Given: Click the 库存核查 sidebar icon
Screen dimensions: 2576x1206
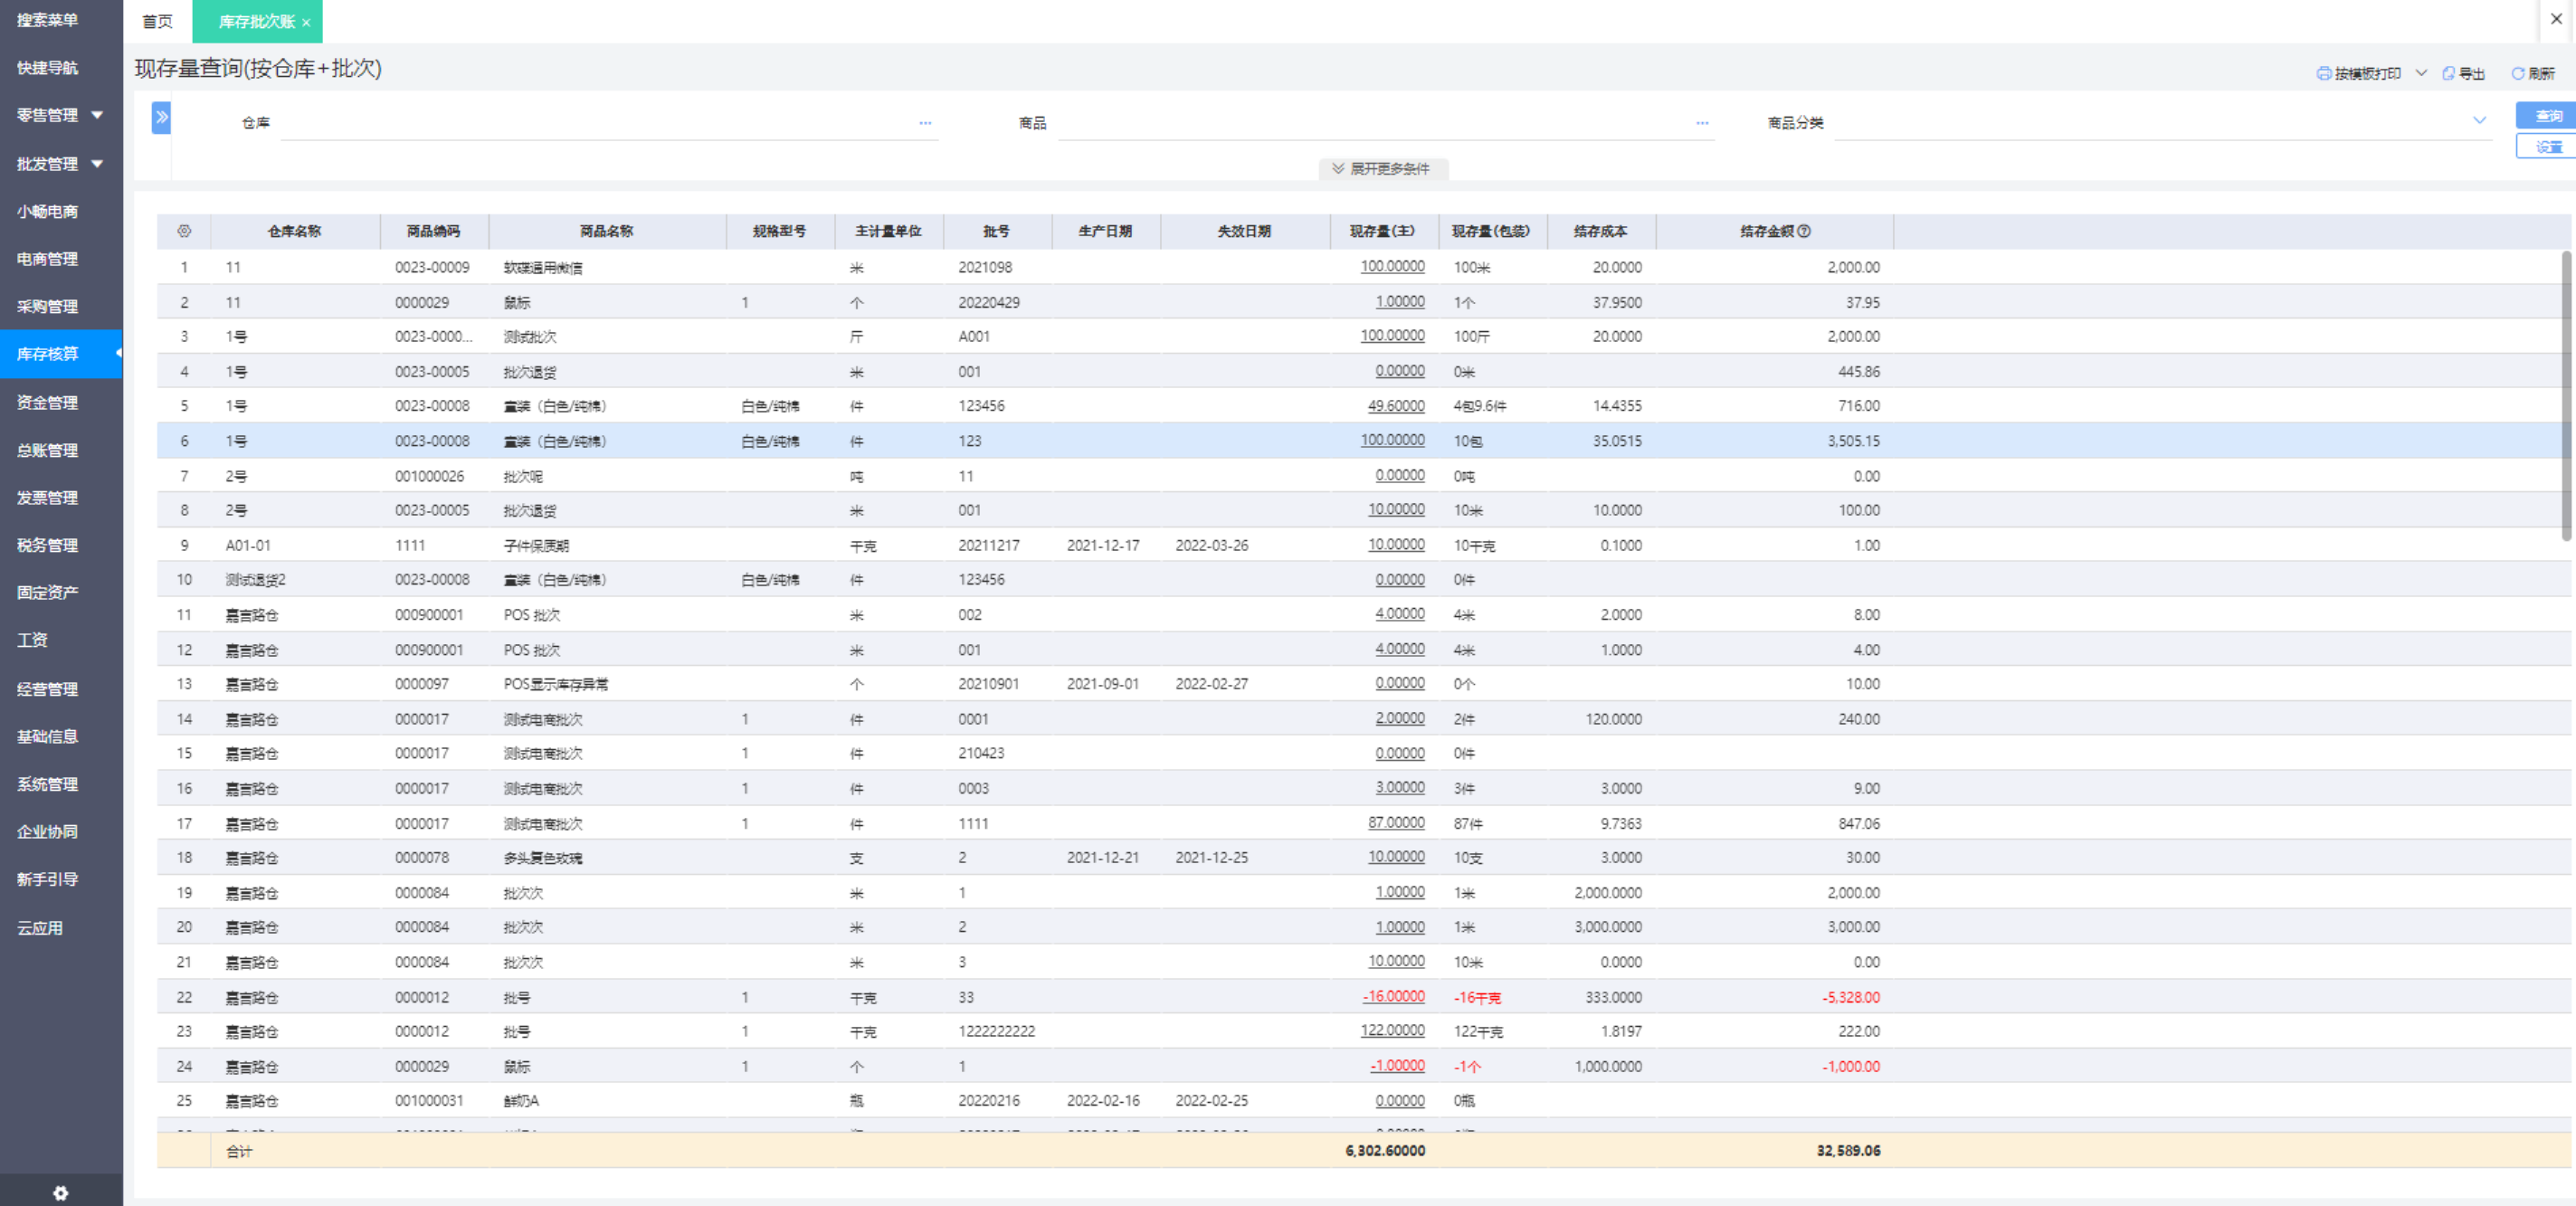Looking at the screenshot, I should pos(62,353).
